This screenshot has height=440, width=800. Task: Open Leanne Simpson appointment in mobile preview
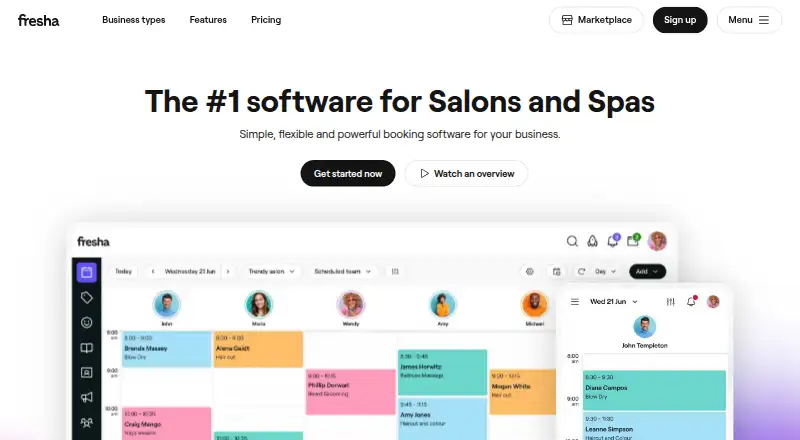654,426
